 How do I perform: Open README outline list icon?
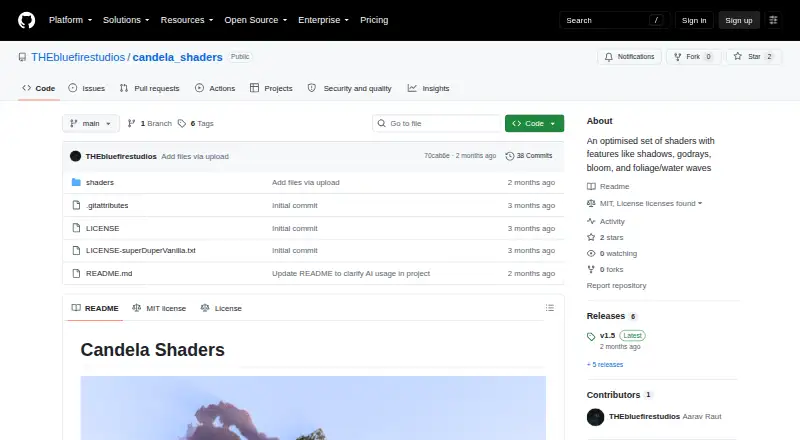(x=549, y=308)
